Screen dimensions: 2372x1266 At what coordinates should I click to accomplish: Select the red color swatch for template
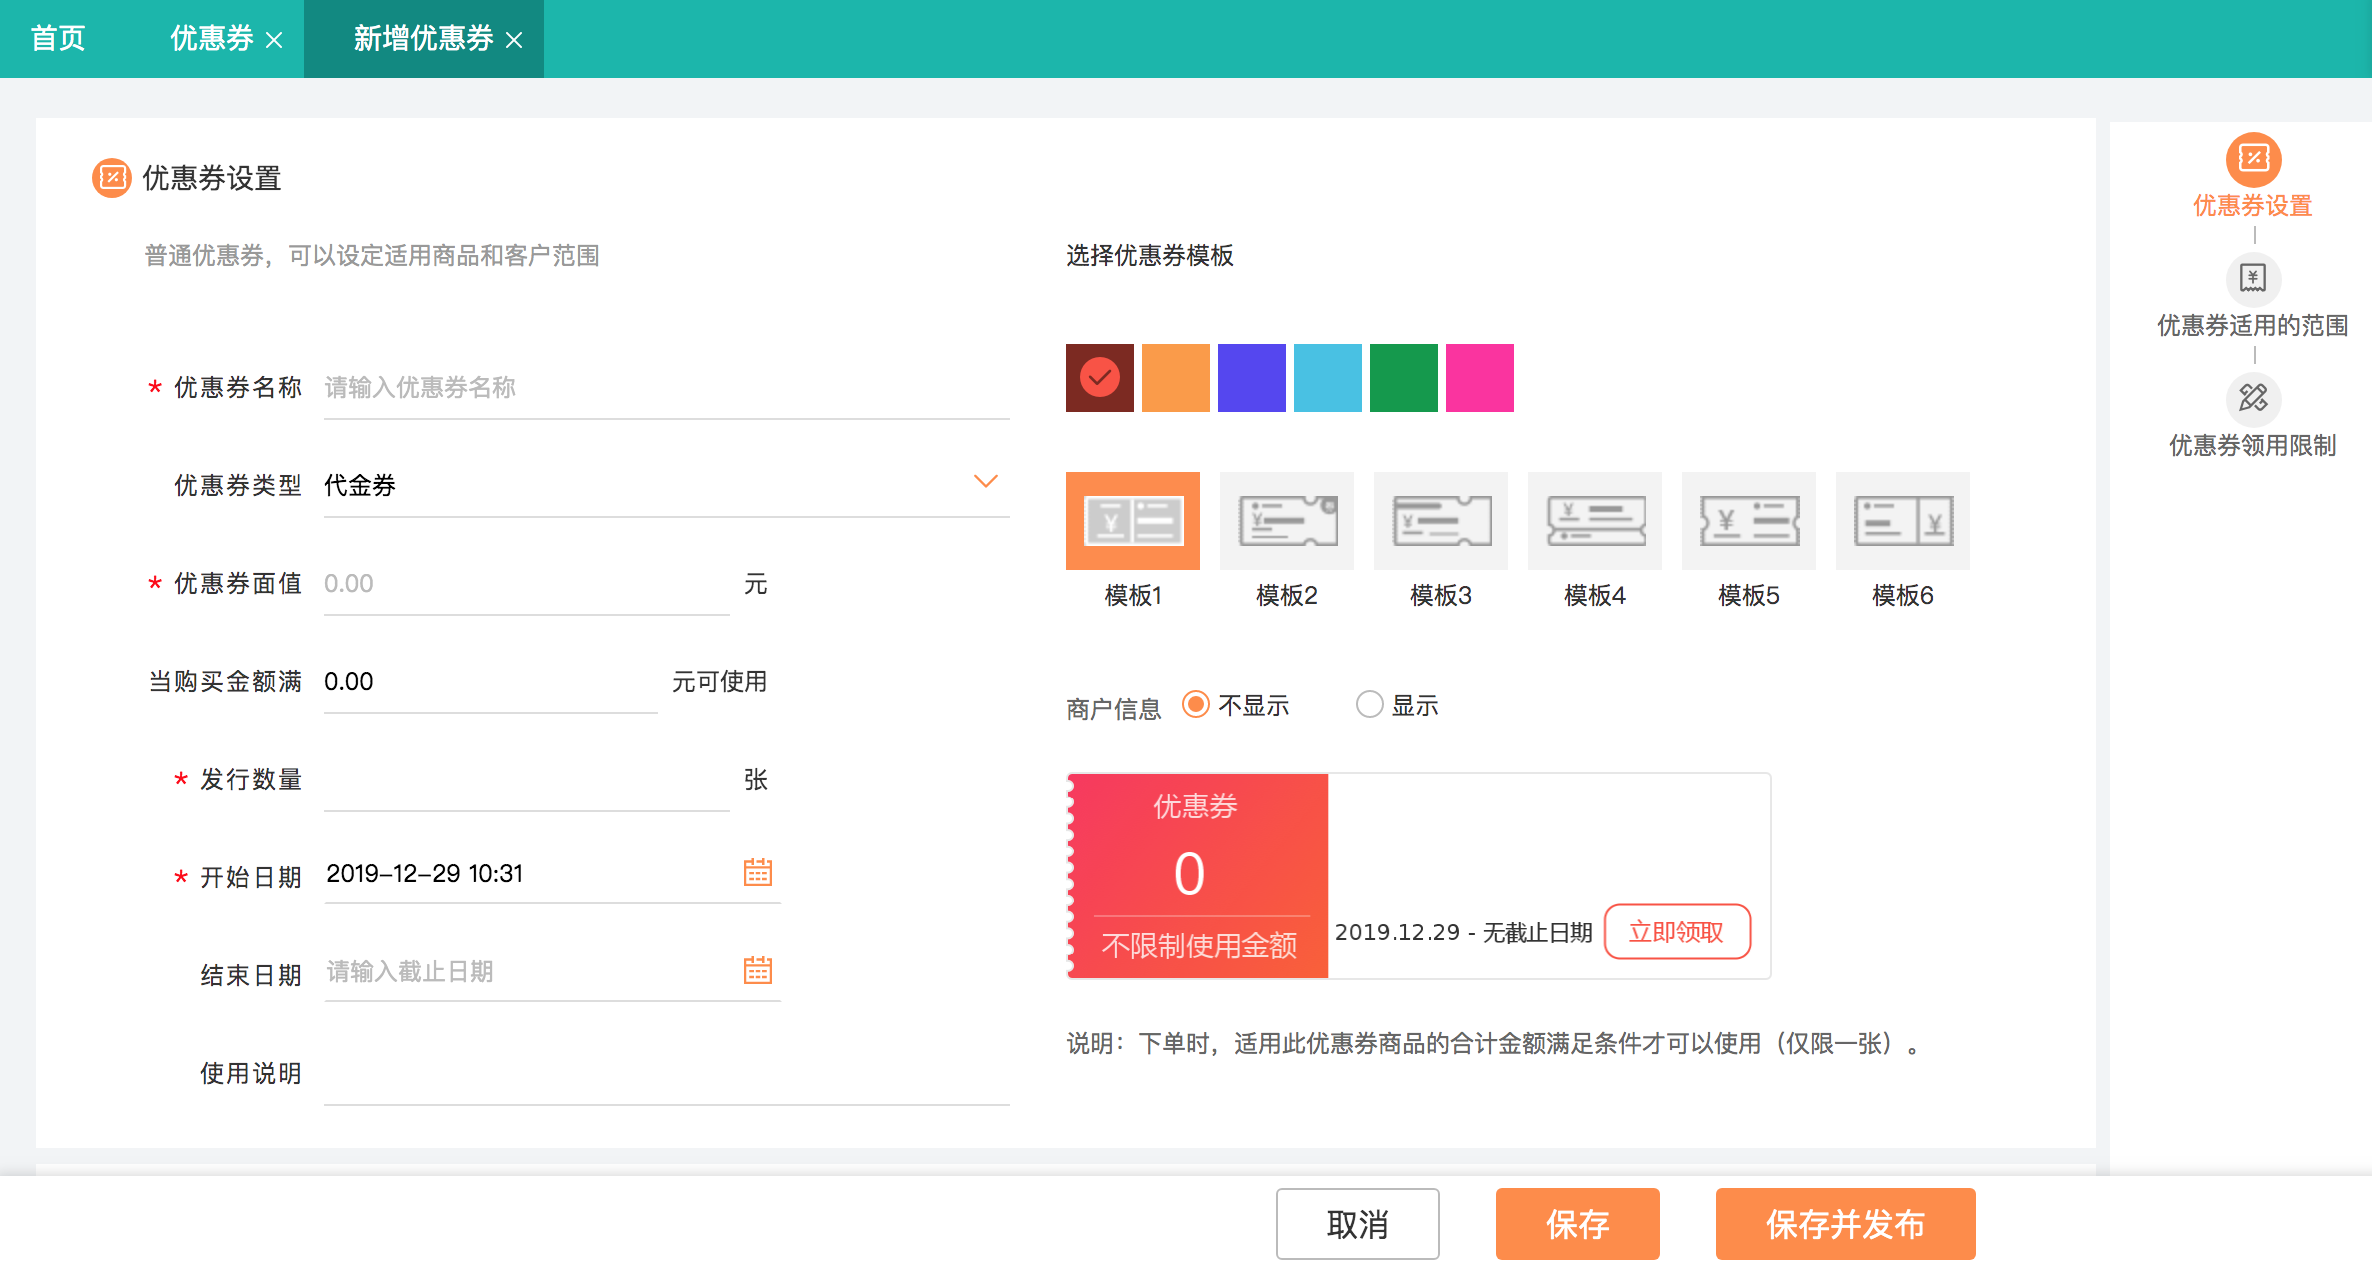coord(1100,375)
